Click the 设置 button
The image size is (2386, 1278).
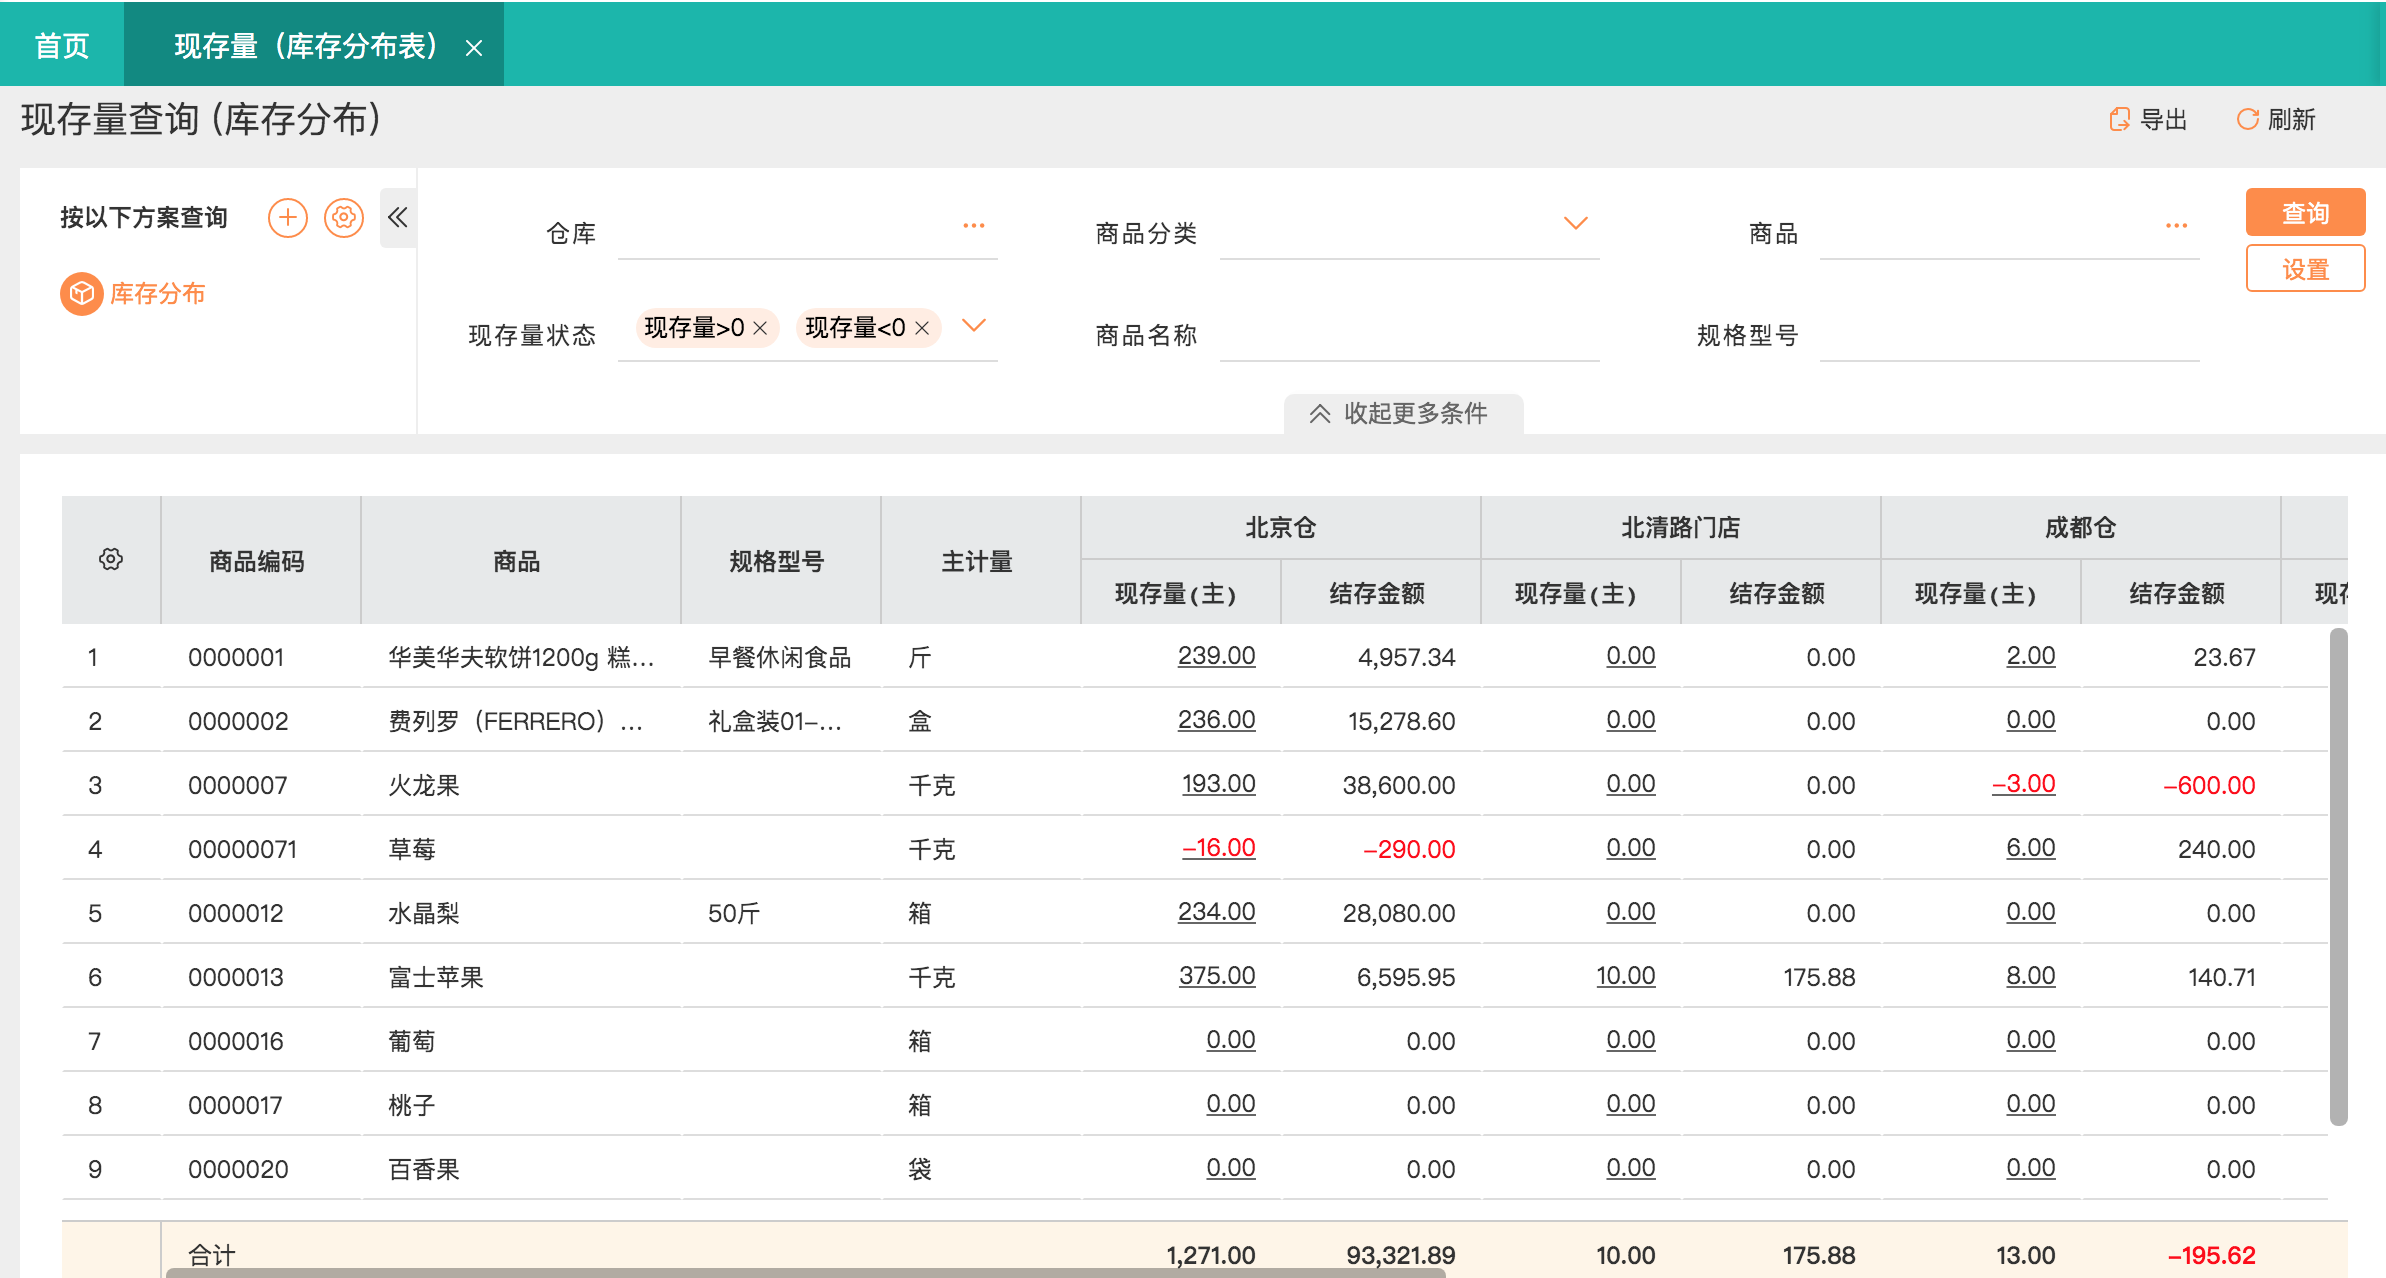click(x=2302, y=268)
